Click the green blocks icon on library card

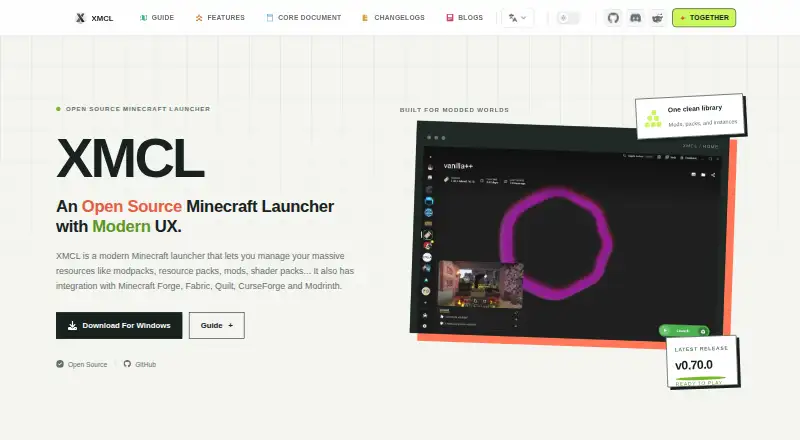point(653,119)
